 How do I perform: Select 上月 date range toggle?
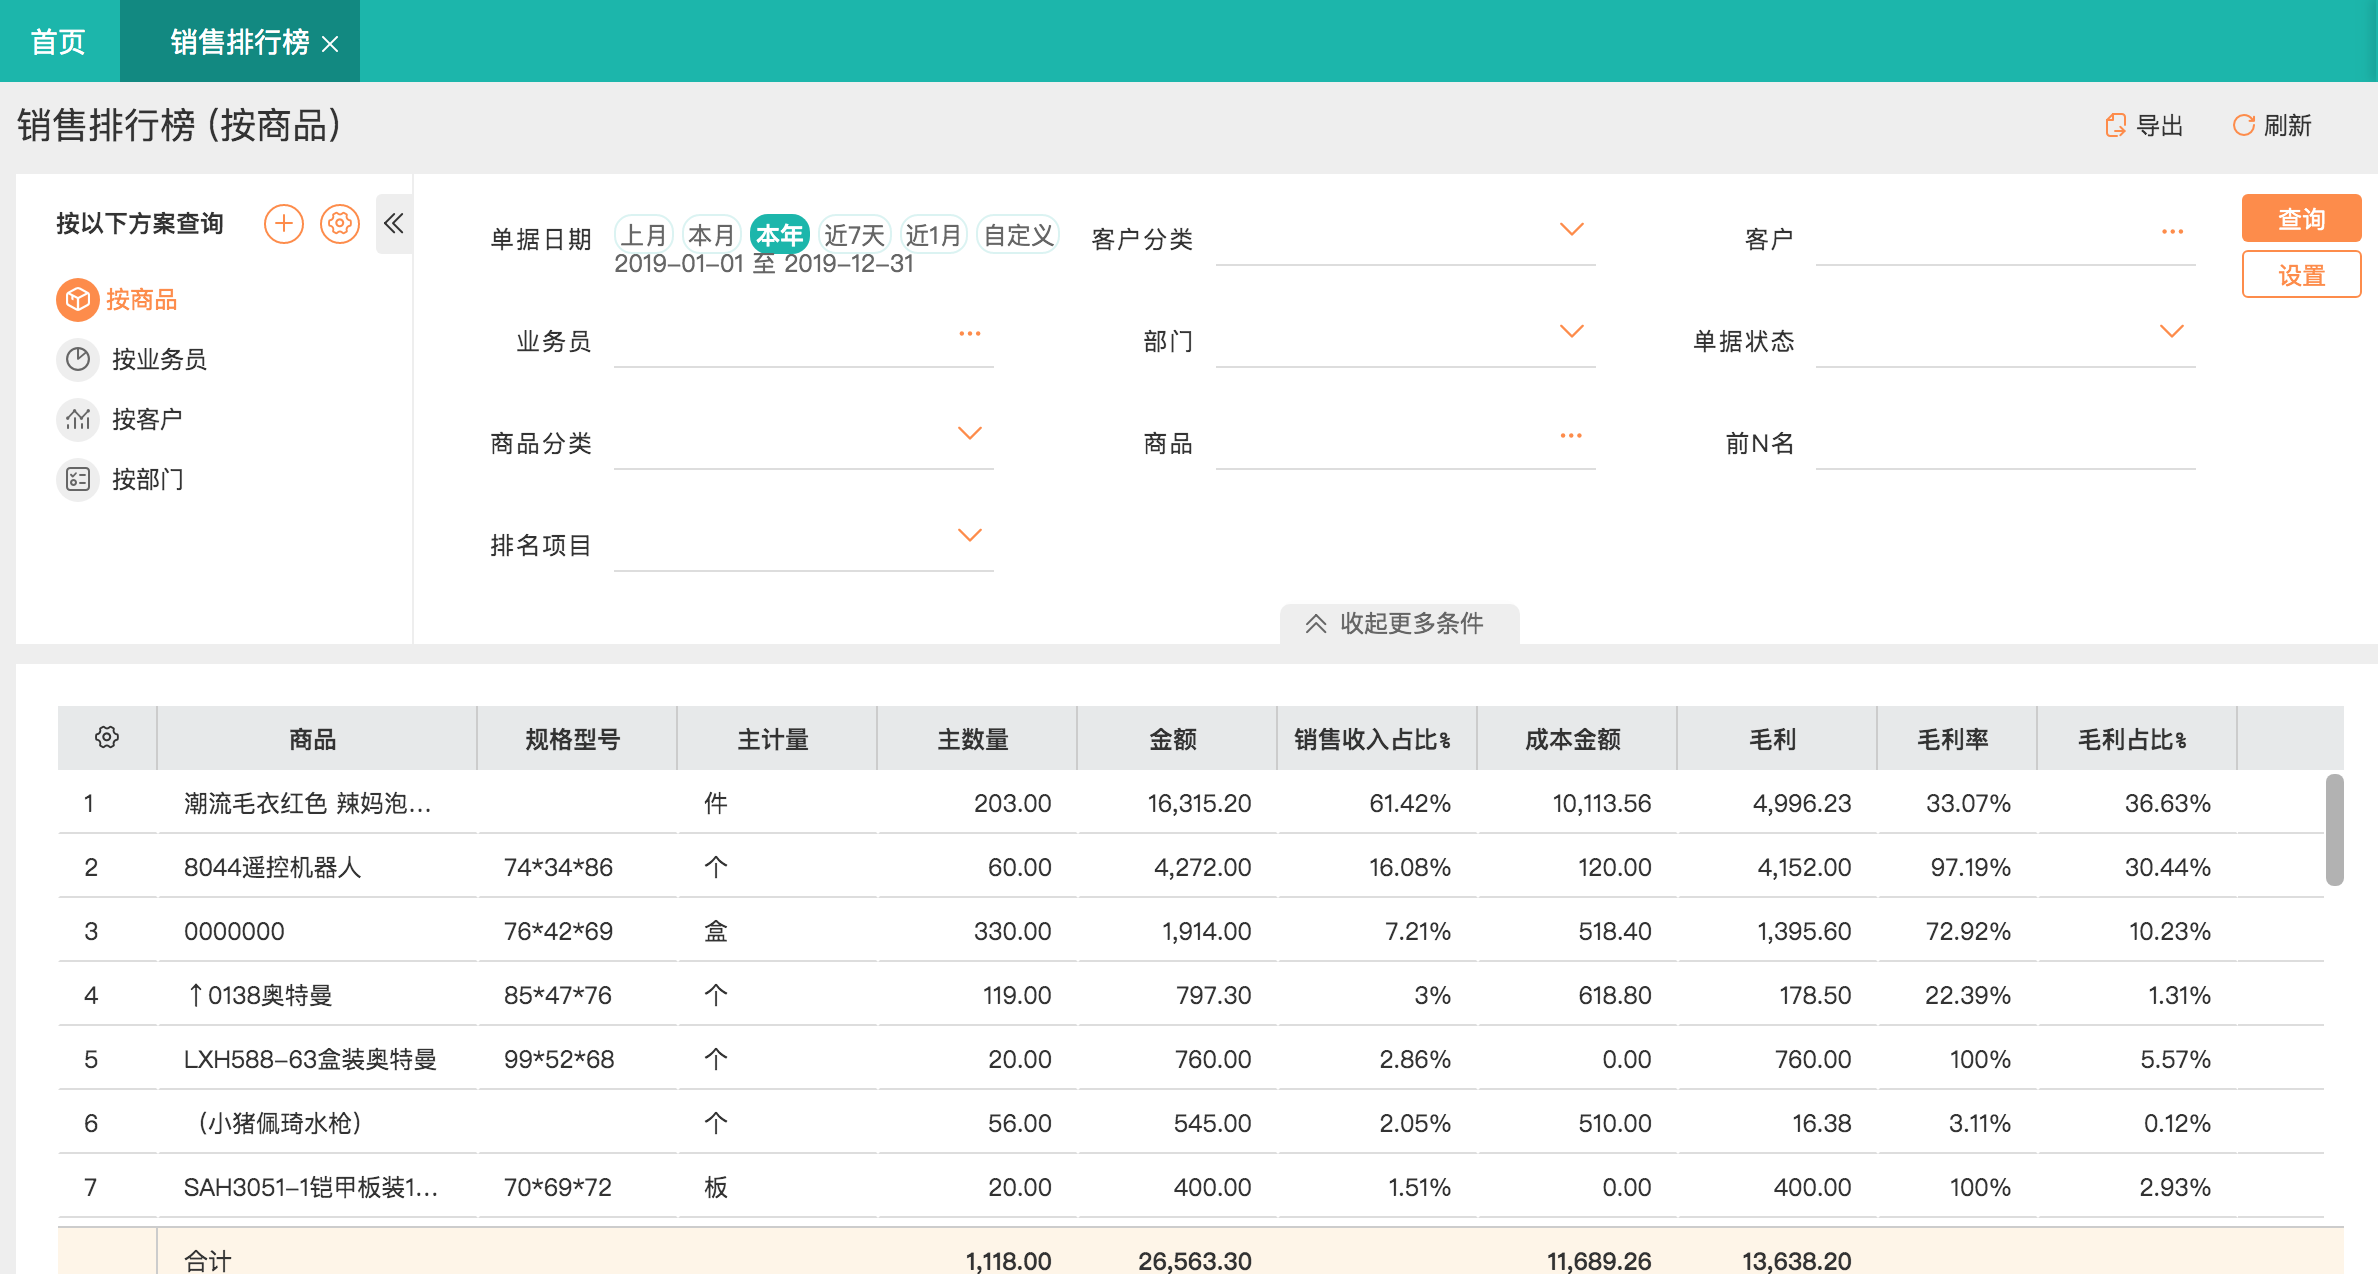click(642, 233)
